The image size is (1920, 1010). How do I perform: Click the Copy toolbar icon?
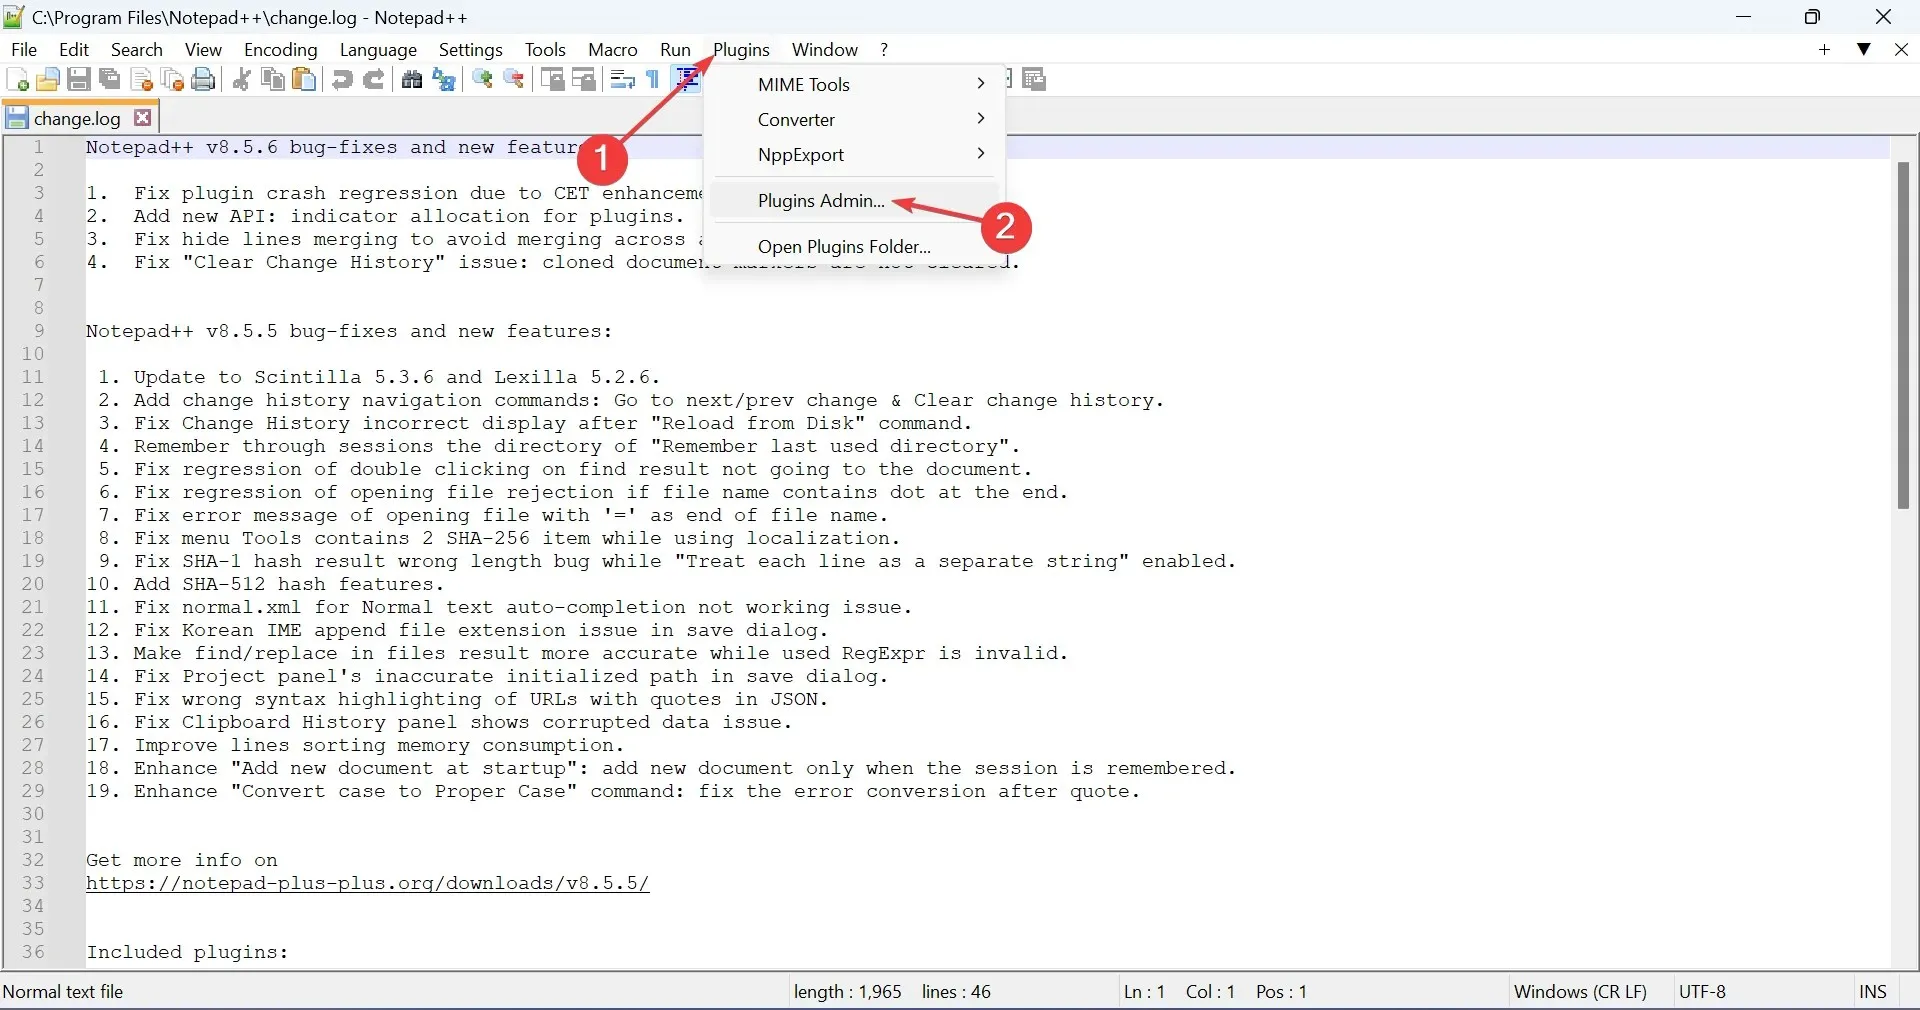[x=272, y=80]
